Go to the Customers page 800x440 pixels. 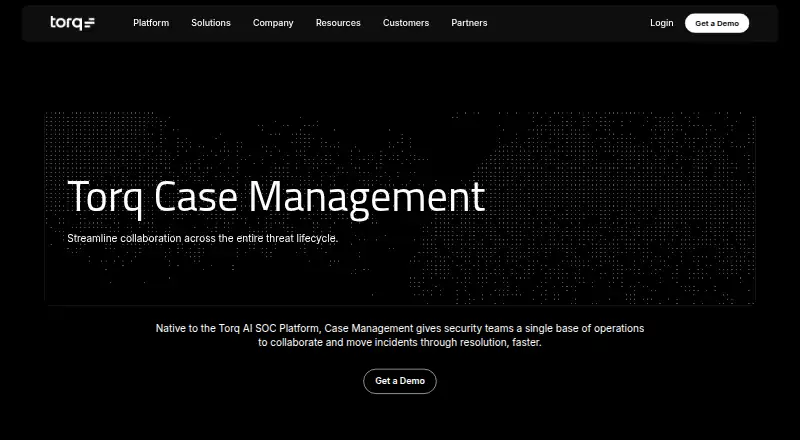pyautogui.click(x=406, y=23)
